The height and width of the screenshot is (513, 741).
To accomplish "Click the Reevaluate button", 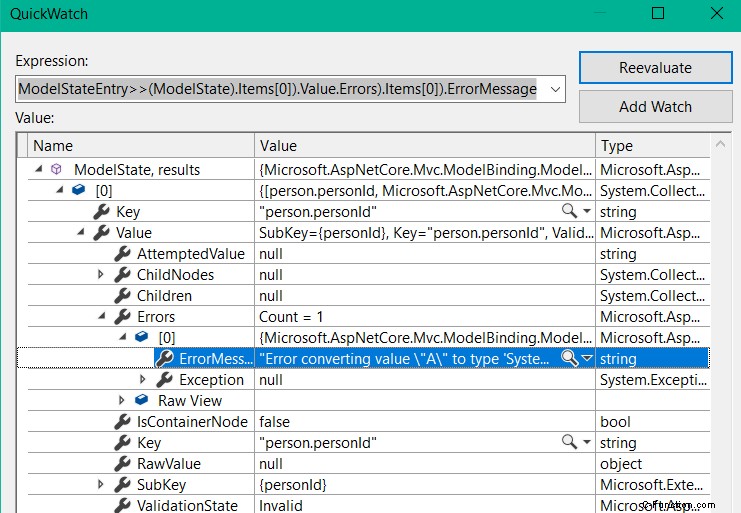I will pos(655,68).
